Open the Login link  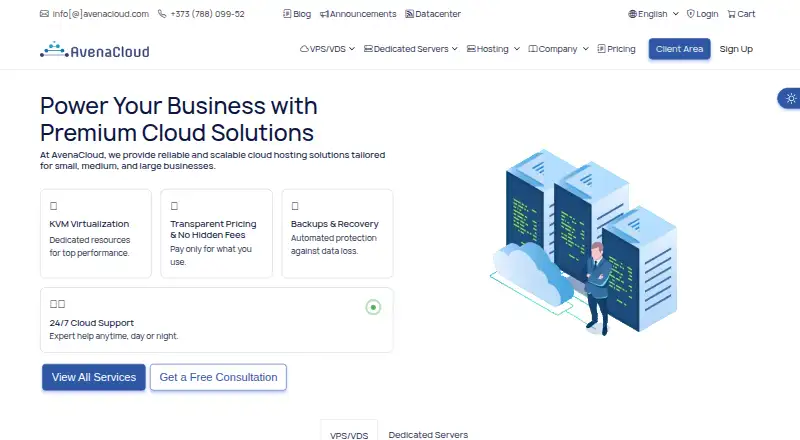click(x=702, y=14)
